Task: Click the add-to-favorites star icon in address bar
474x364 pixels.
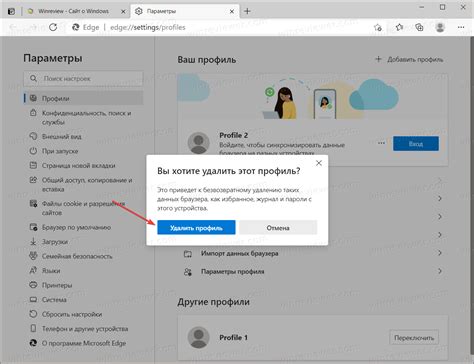Action: tap(378, 27)
